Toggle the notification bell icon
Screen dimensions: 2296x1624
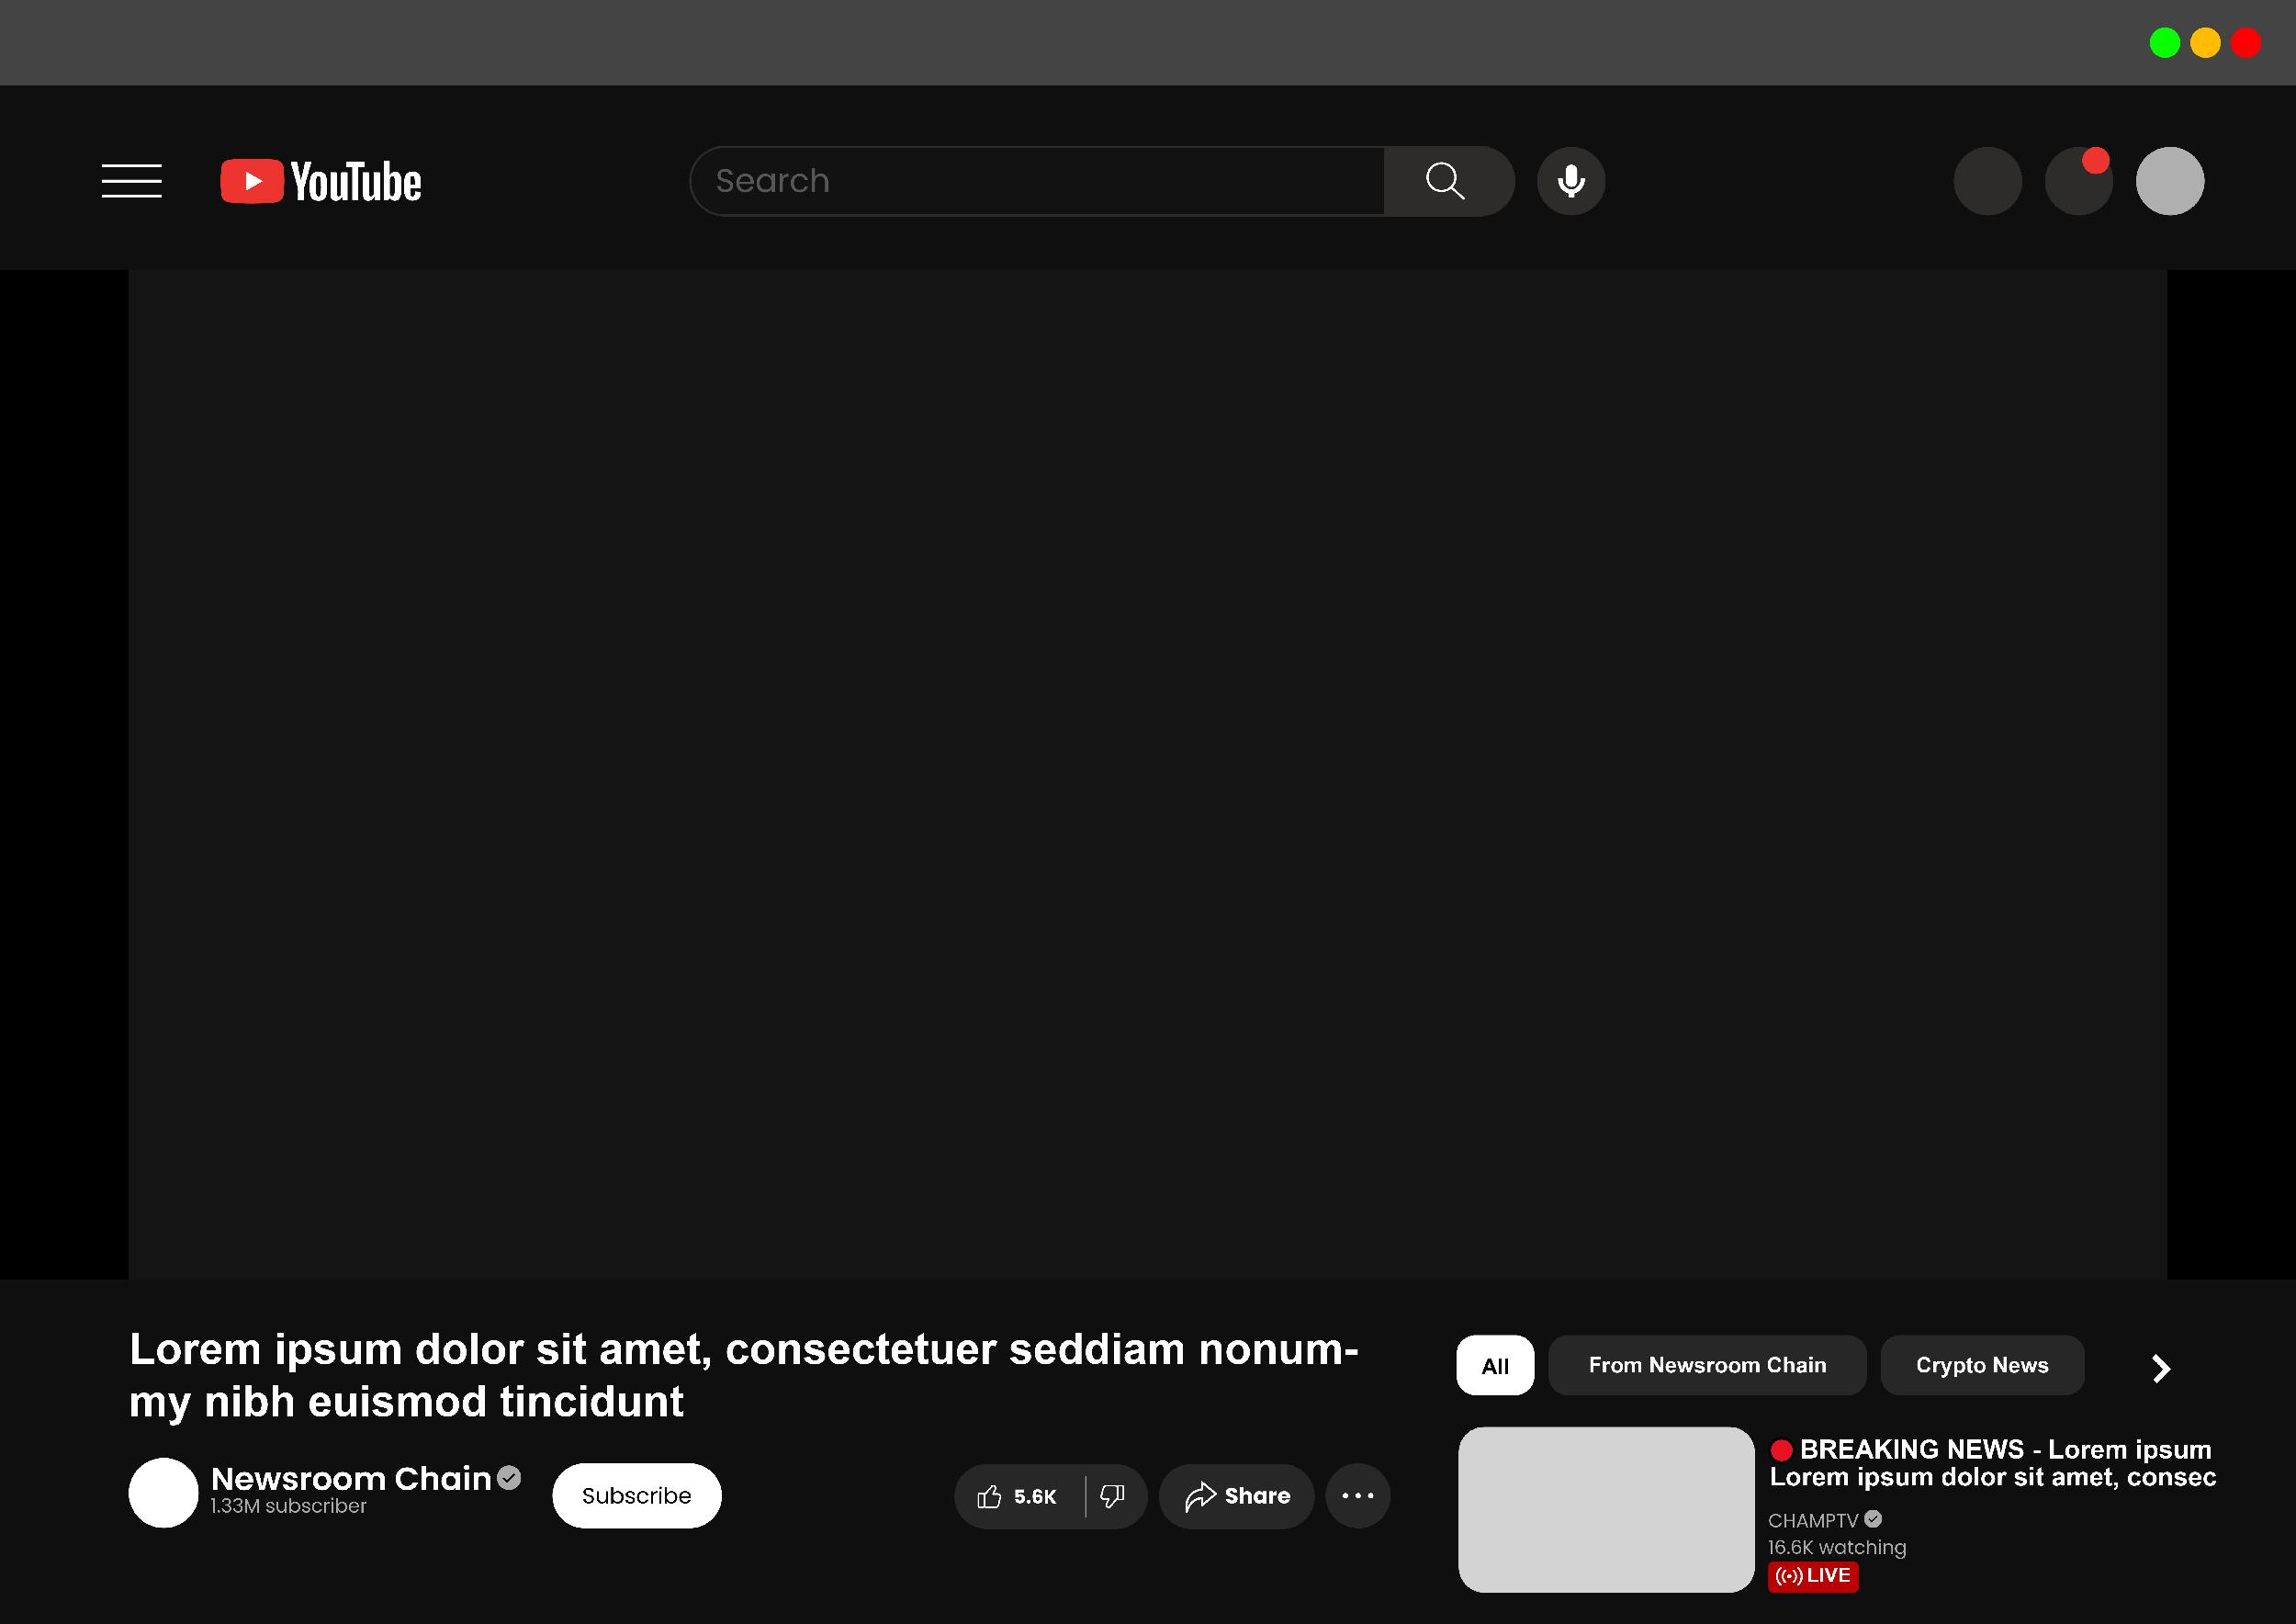coord(2078,181)
